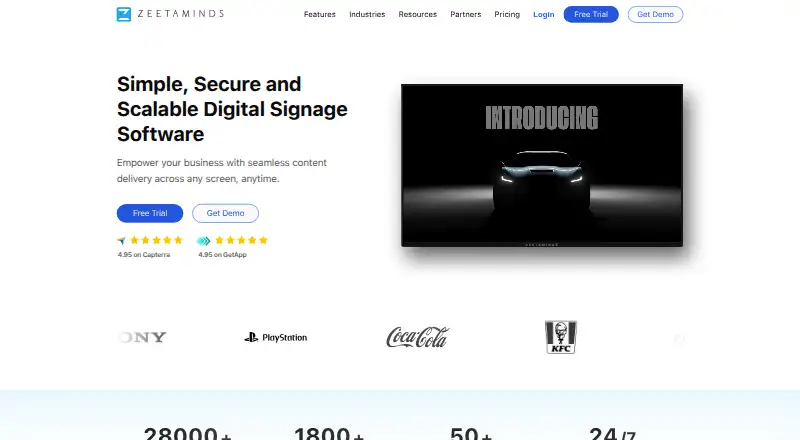This screenshot has width=800, height=440.
Task: Click Free Trial in the header
Action: tap(591, 14)
